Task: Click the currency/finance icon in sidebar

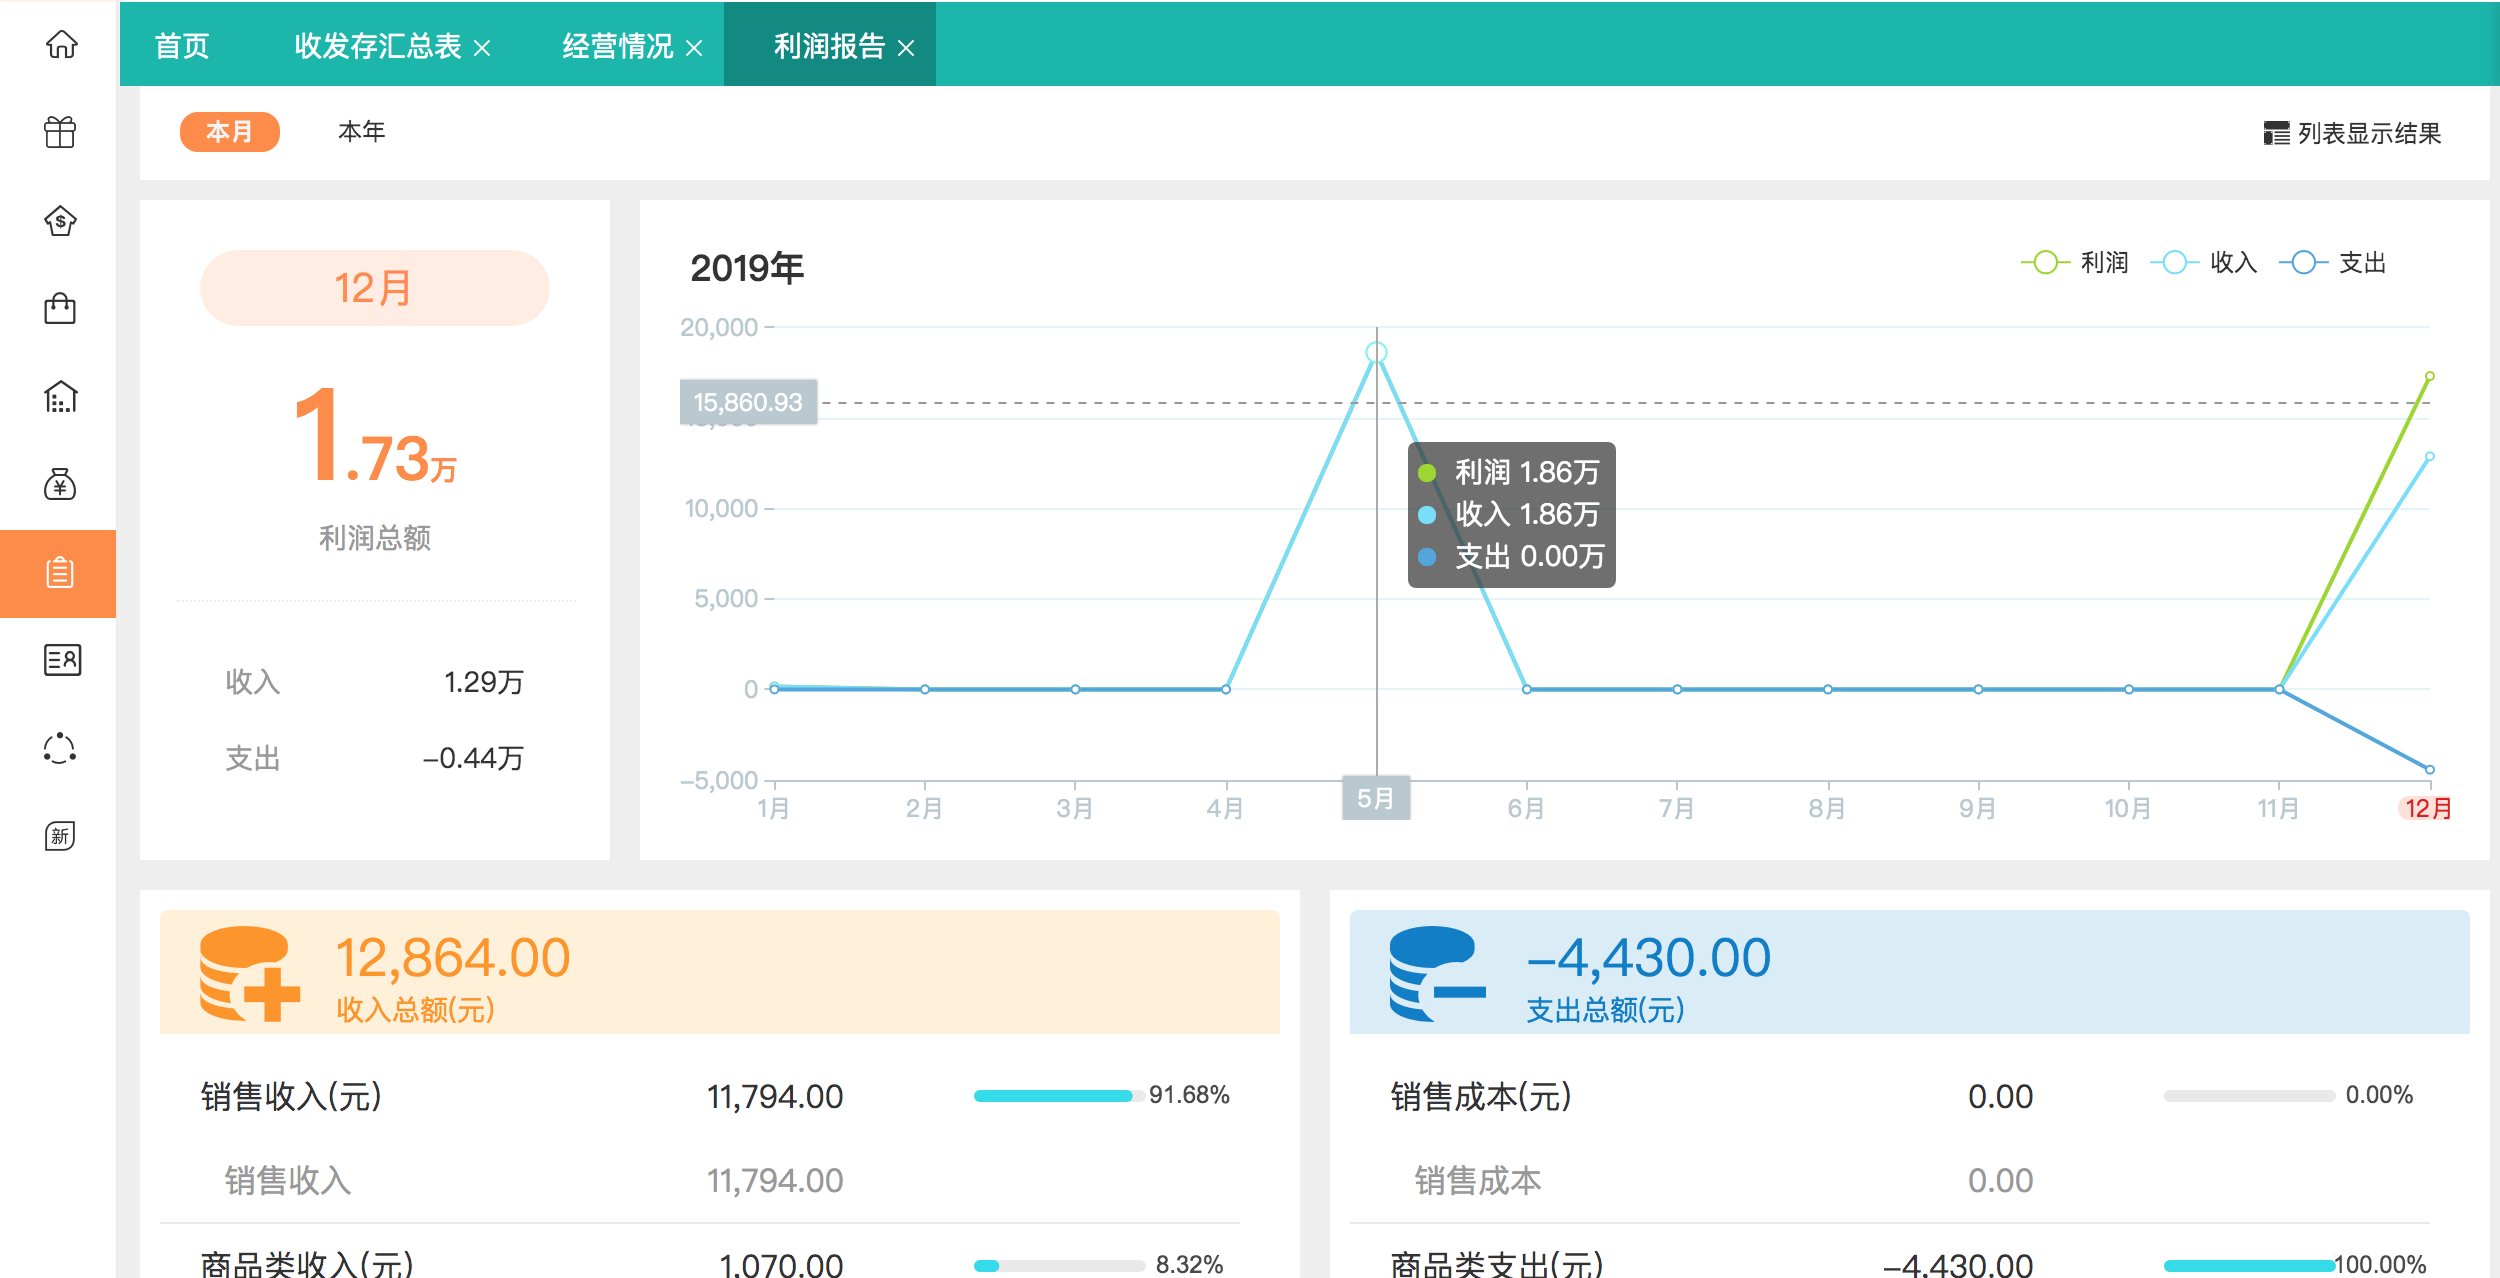Action: tap(62, 484)
